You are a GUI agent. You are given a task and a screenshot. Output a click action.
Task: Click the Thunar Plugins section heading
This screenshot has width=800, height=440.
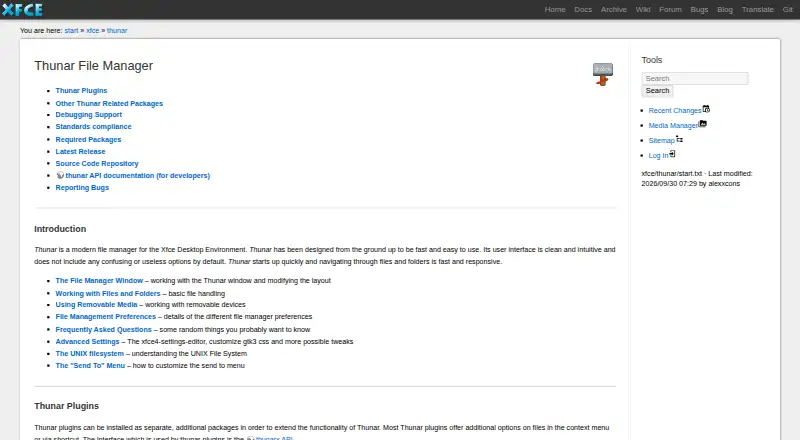[x=66, y=406]
